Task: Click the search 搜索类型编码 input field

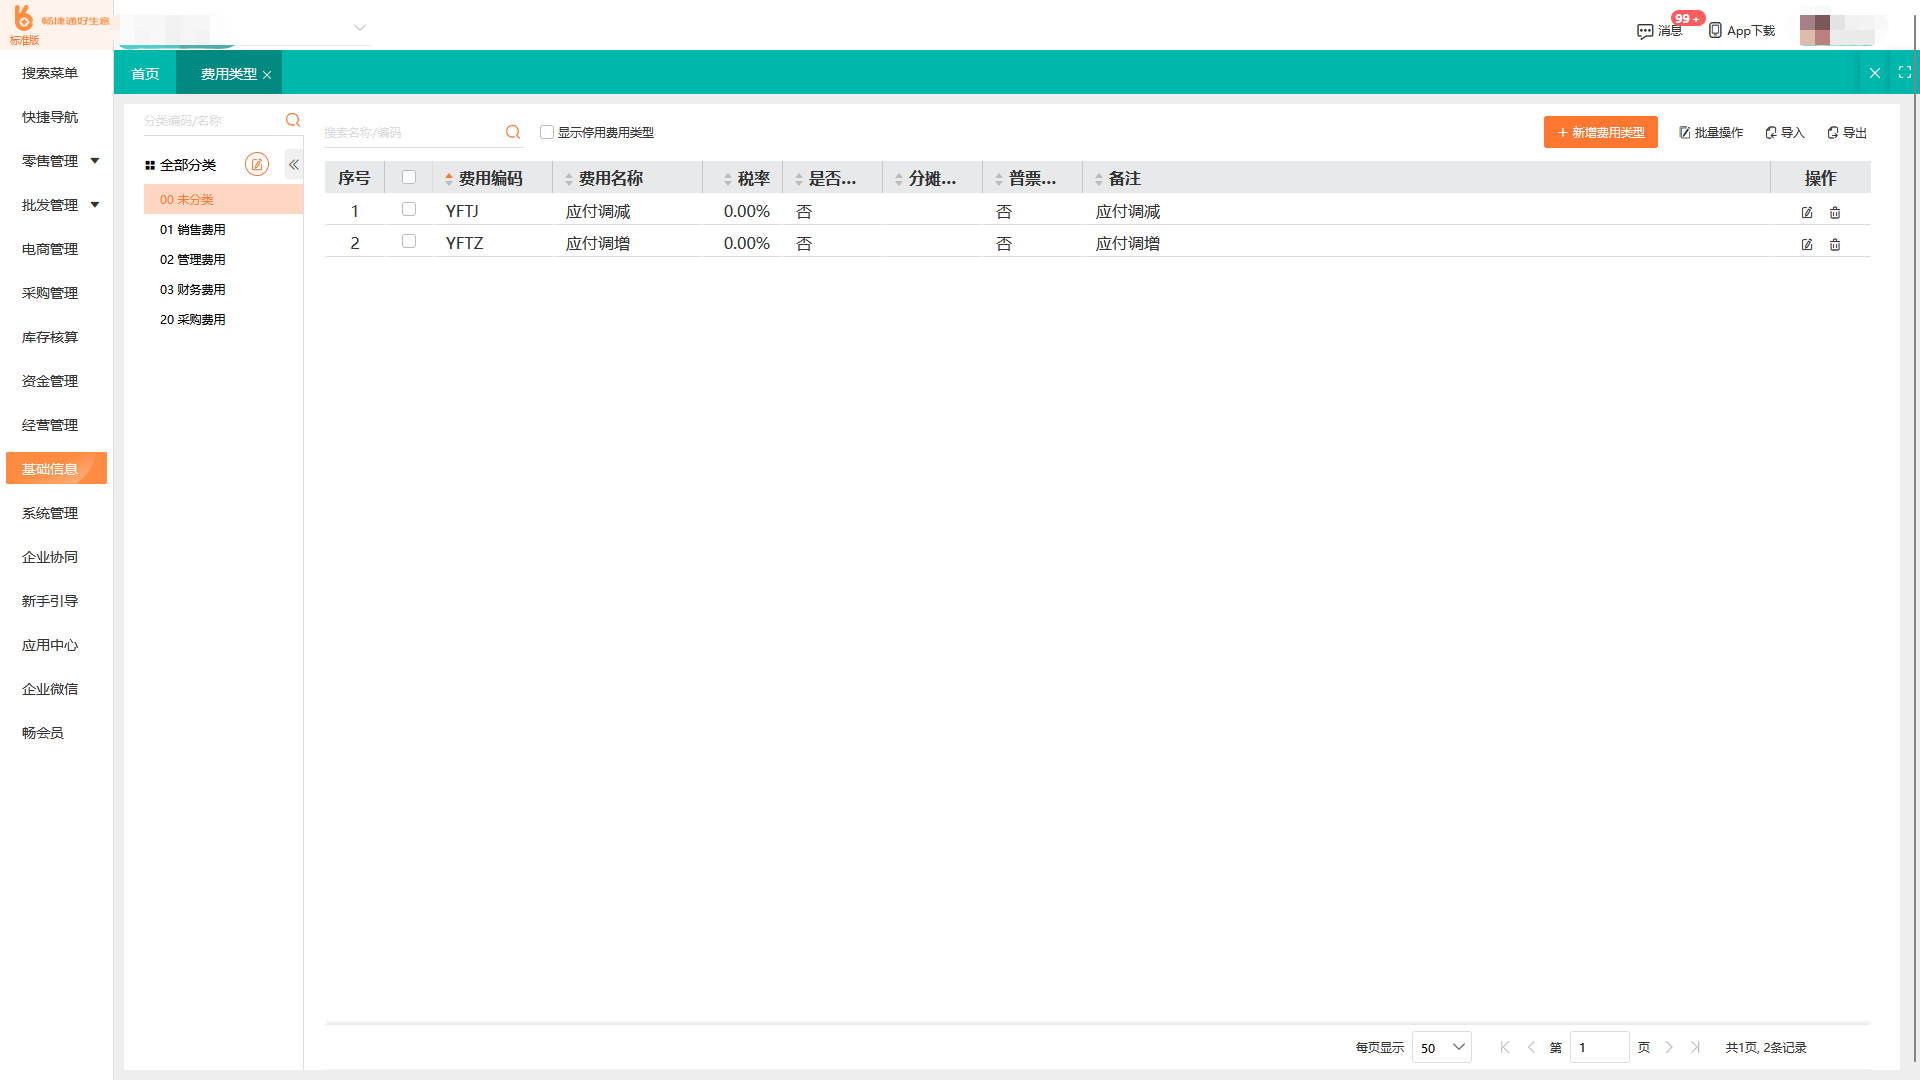Action: 409,132
